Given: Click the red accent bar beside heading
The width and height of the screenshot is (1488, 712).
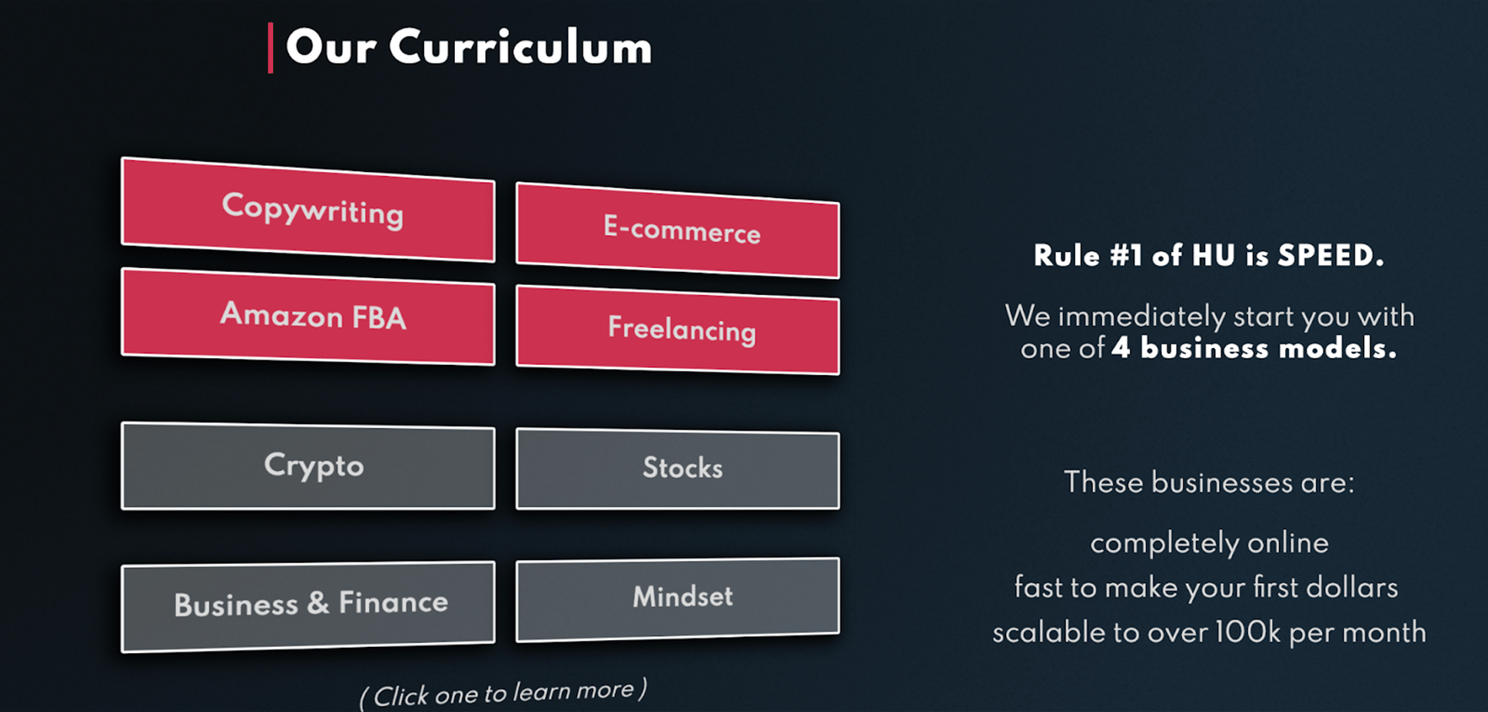Looking at the screenshot, I should [270, 48].
